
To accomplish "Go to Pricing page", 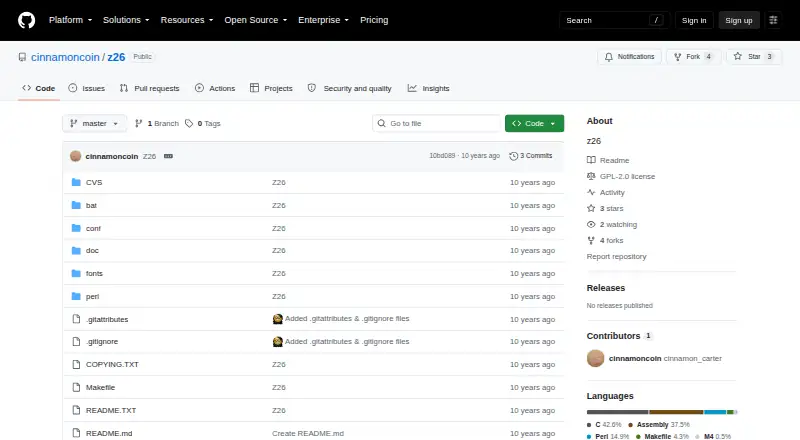I will coord(374,20).
